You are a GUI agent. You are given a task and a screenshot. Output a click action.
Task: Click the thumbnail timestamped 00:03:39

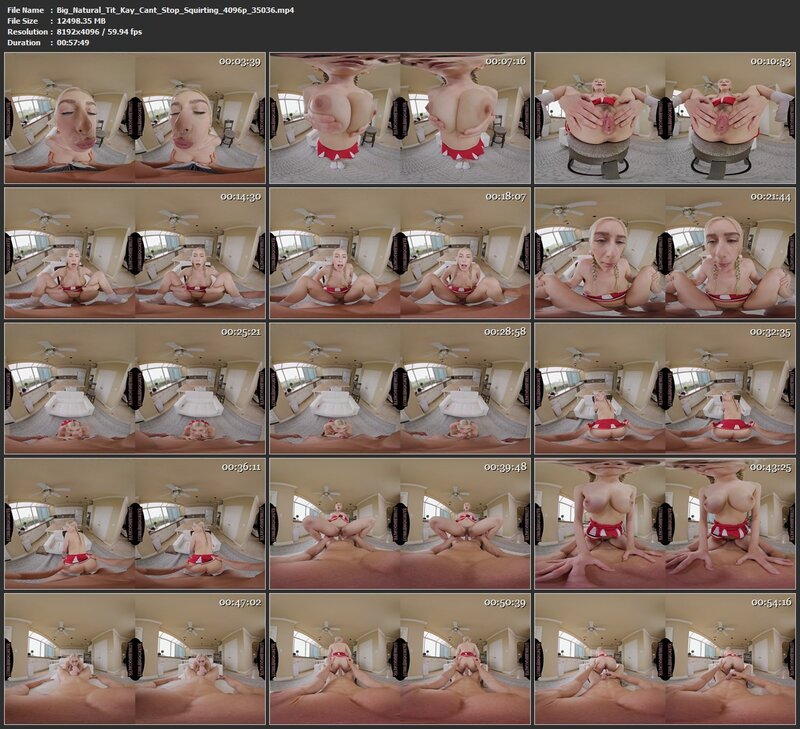click(135, 118)
